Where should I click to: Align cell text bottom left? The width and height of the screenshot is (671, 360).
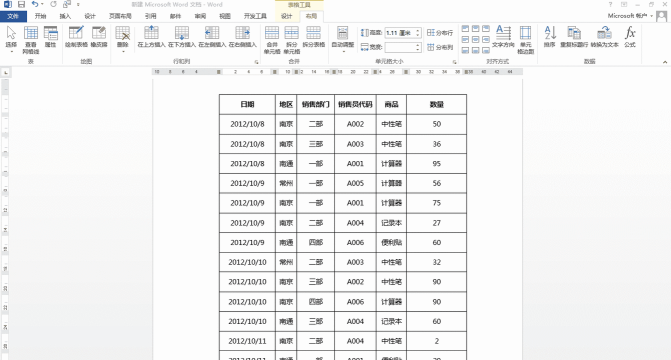click(465, 50)
